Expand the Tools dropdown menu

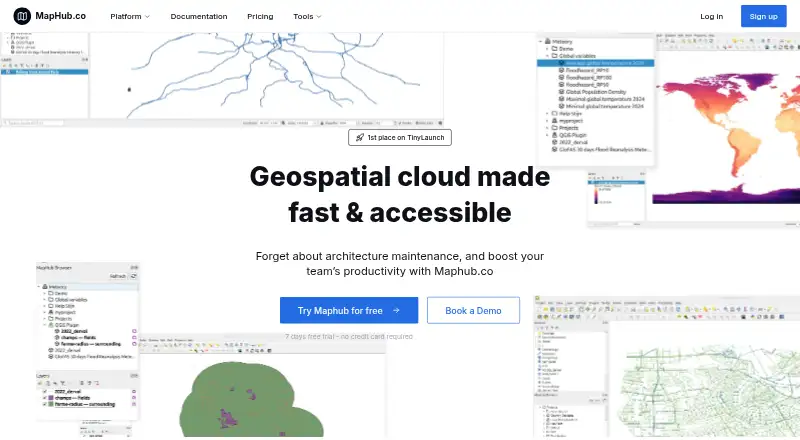(307, 16)
